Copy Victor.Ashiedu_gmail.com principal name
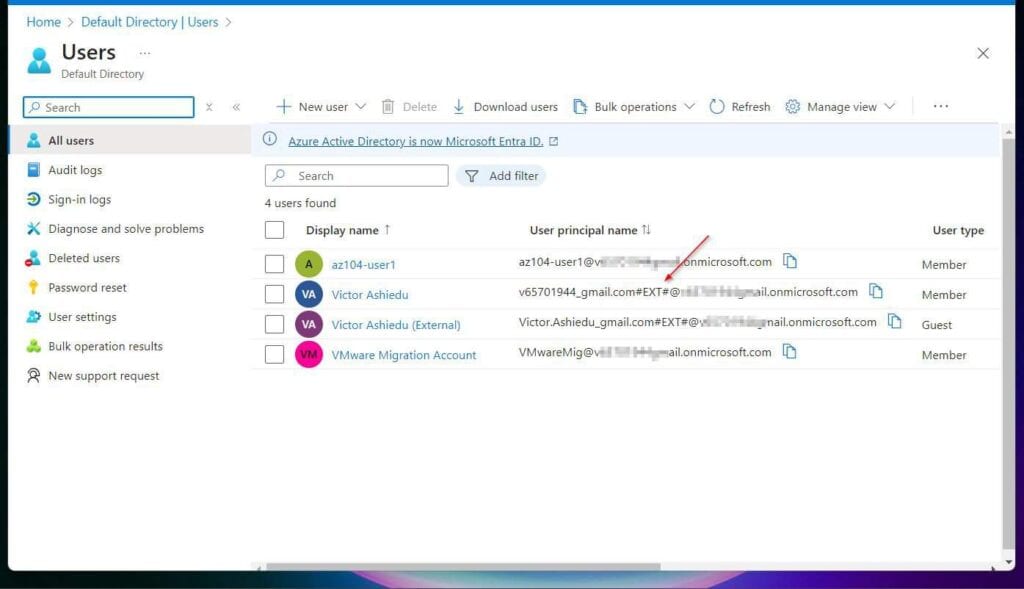The height and width of the screenshot is (589, 1024). coord(895,321)
